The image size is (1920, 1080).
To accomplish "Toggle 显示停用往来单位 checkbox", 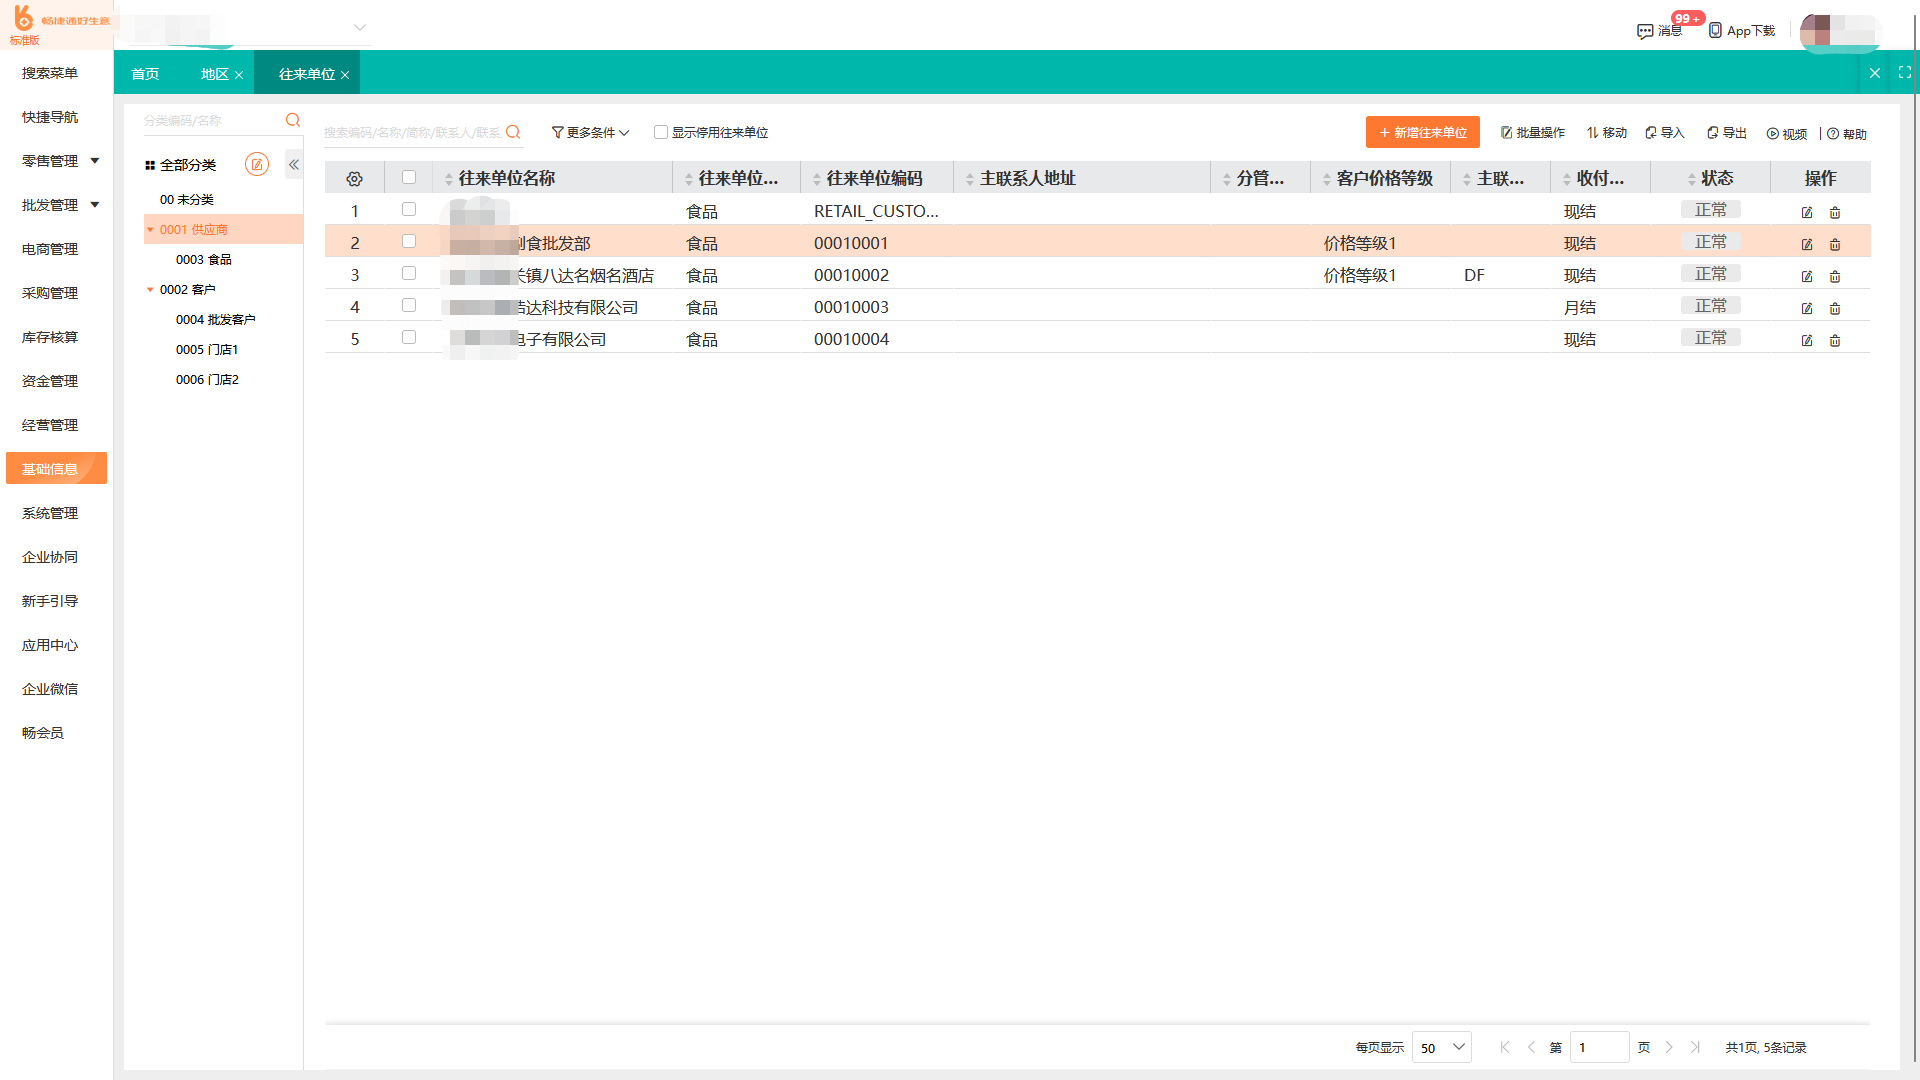I will click(663, 132).
